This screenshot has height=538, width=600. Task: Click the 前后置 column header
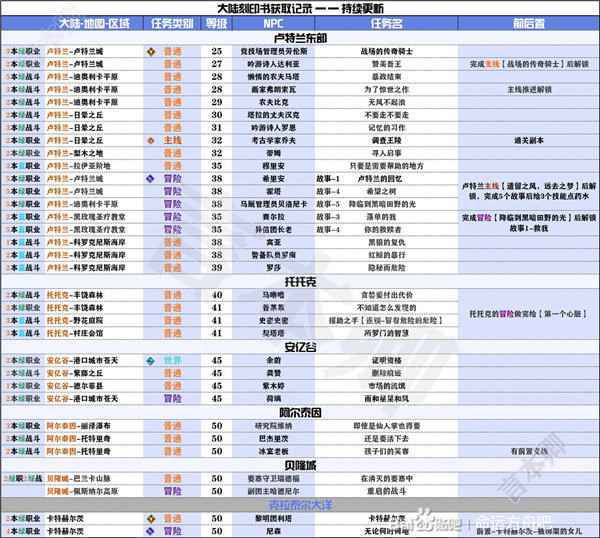click(x=529, y=21)
